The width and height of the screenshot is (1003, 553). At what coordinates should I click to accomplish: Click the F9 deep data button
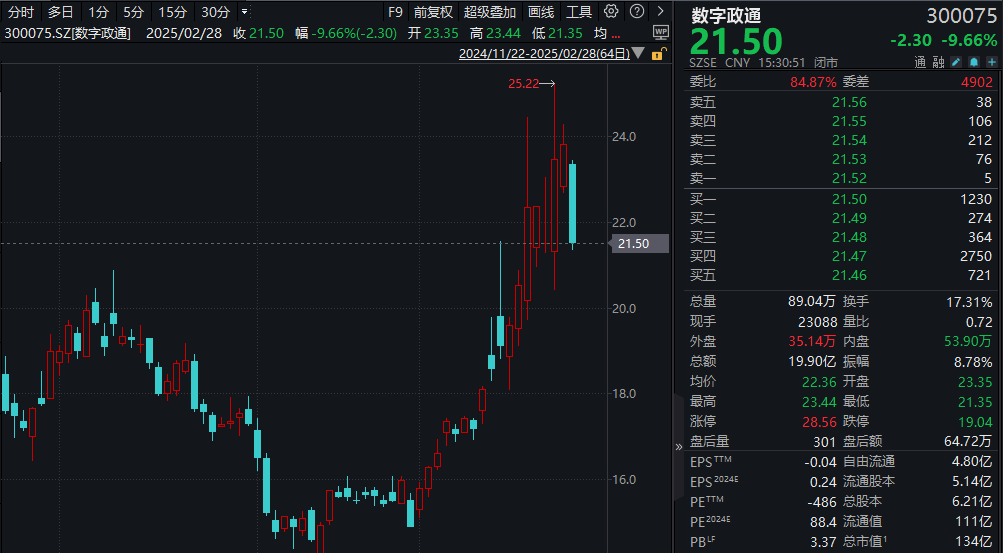[x=395, y=12]
